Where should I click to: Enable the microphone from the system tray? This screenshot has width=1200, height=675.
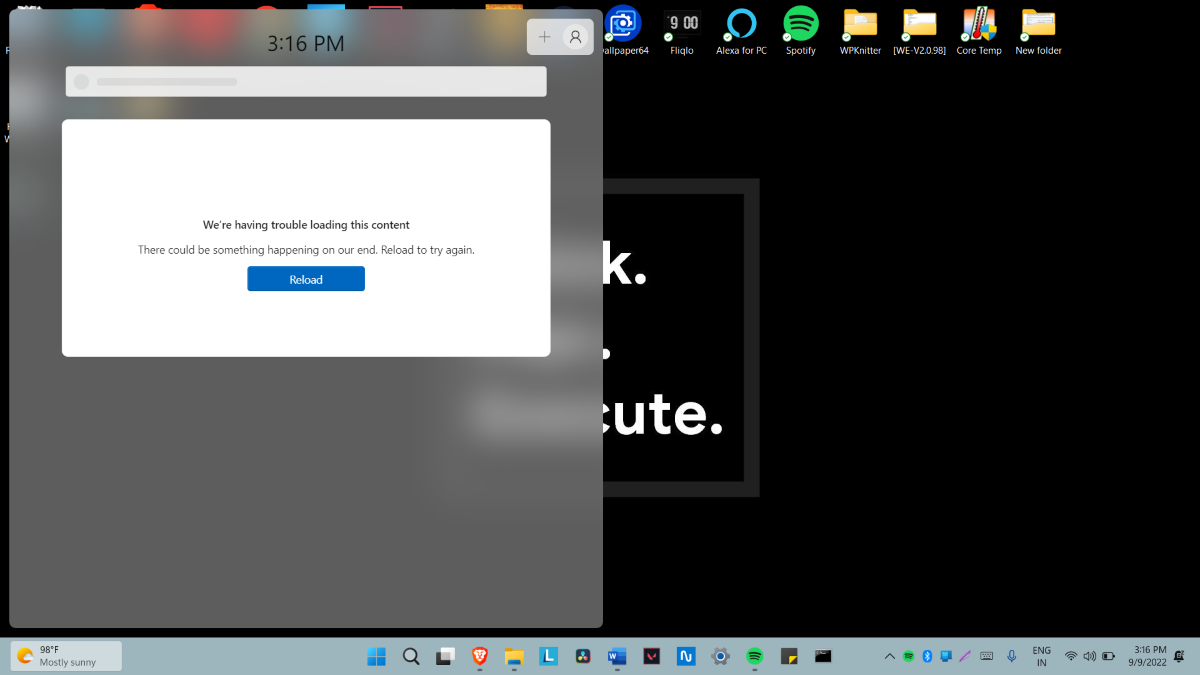coord(1011,656)
